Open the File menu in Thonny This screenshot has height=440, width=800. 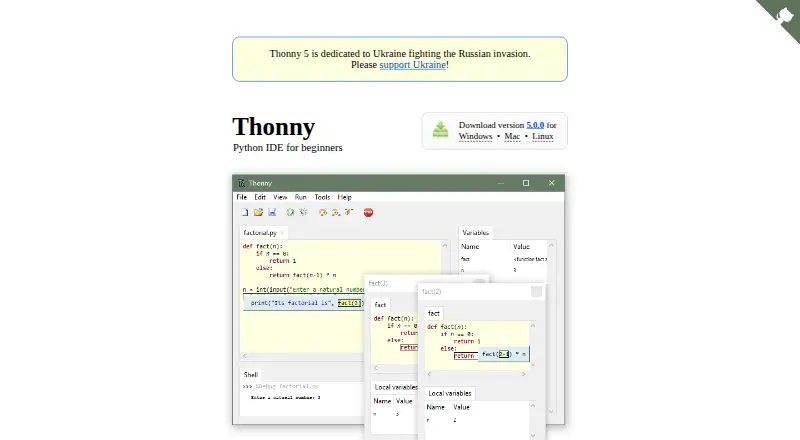tap(242, 197)
